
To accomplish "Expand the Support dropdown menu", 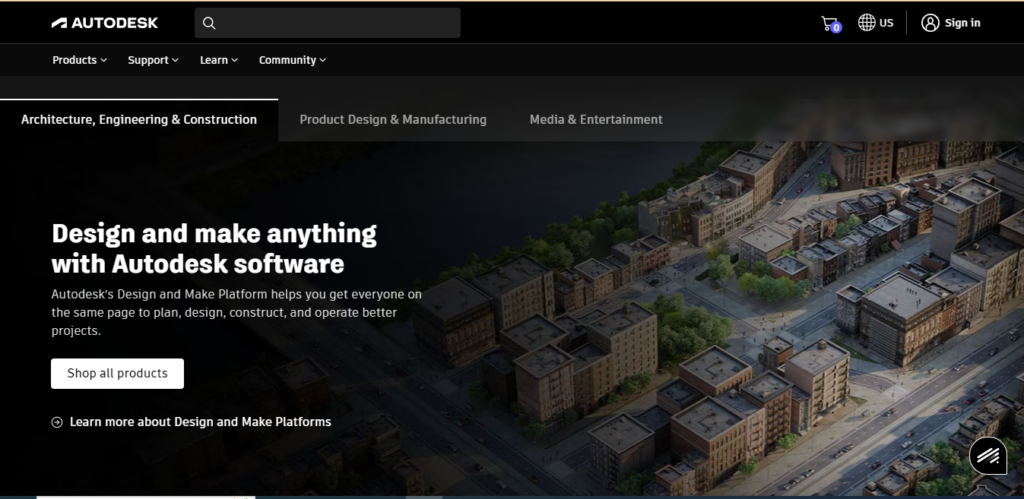I will pyautogui.click(x=153, y=60).
